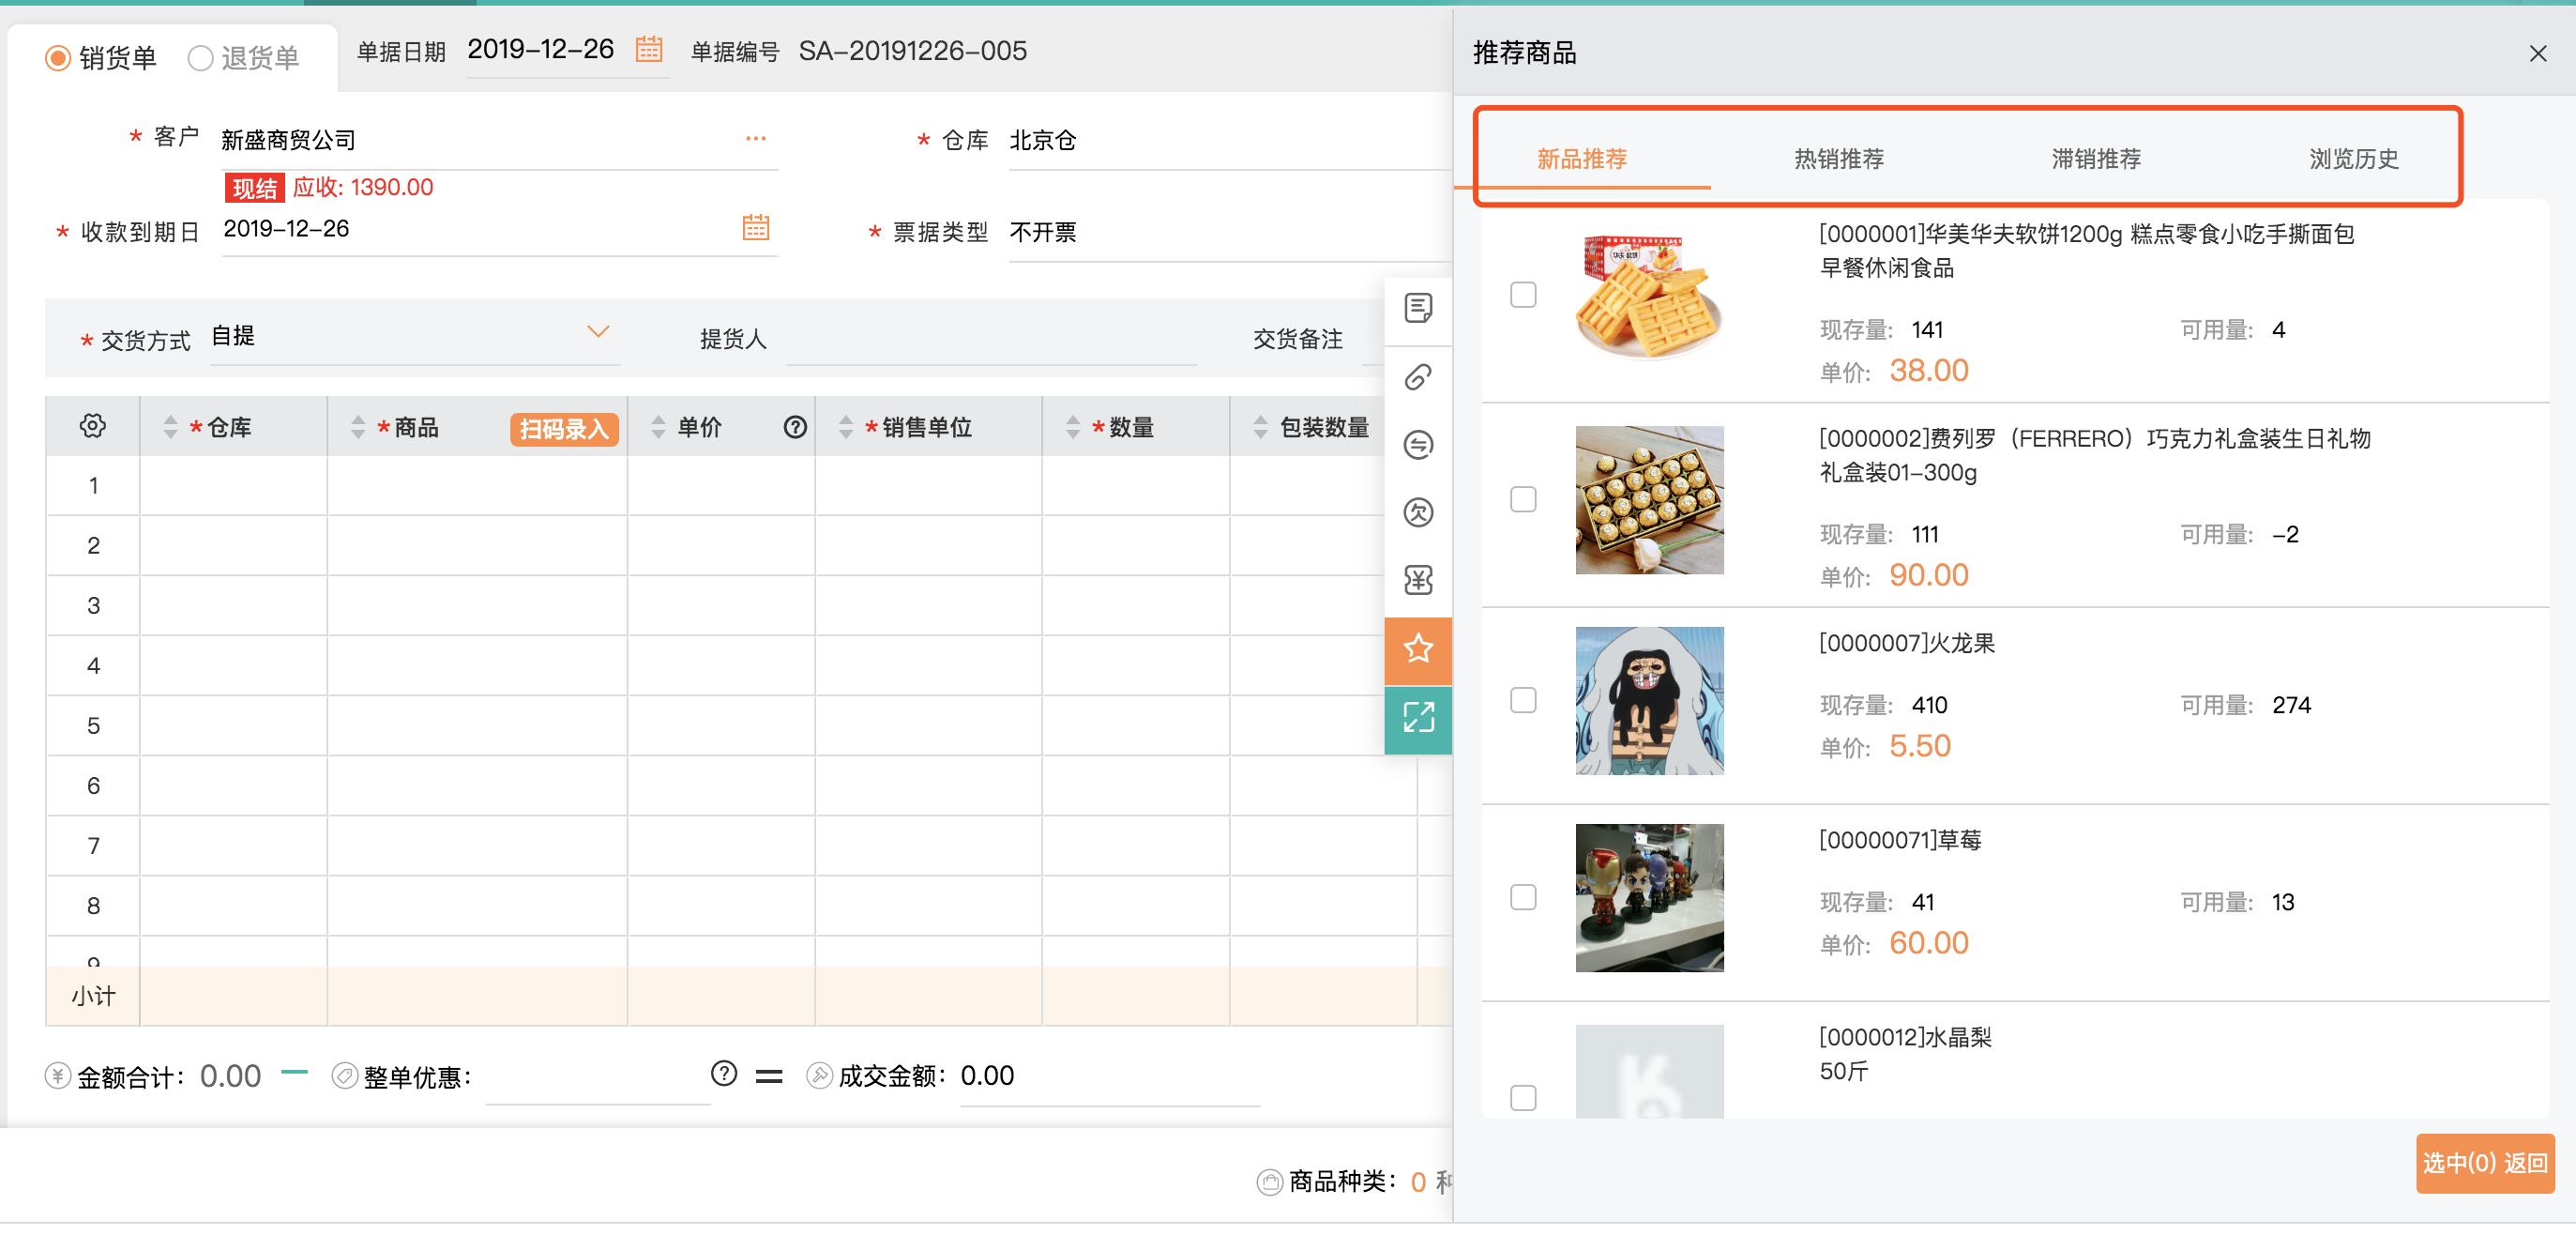The width and height of the screenshot is (2576, 1235).
Task: Click the customer profile icon on sidebar
Action: pos(1417,511)
